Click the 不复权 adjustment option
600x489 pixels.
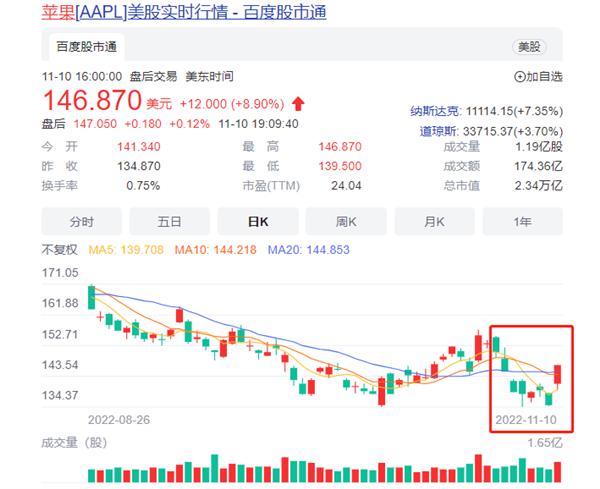pyautogui.click(x=60, y=248)
